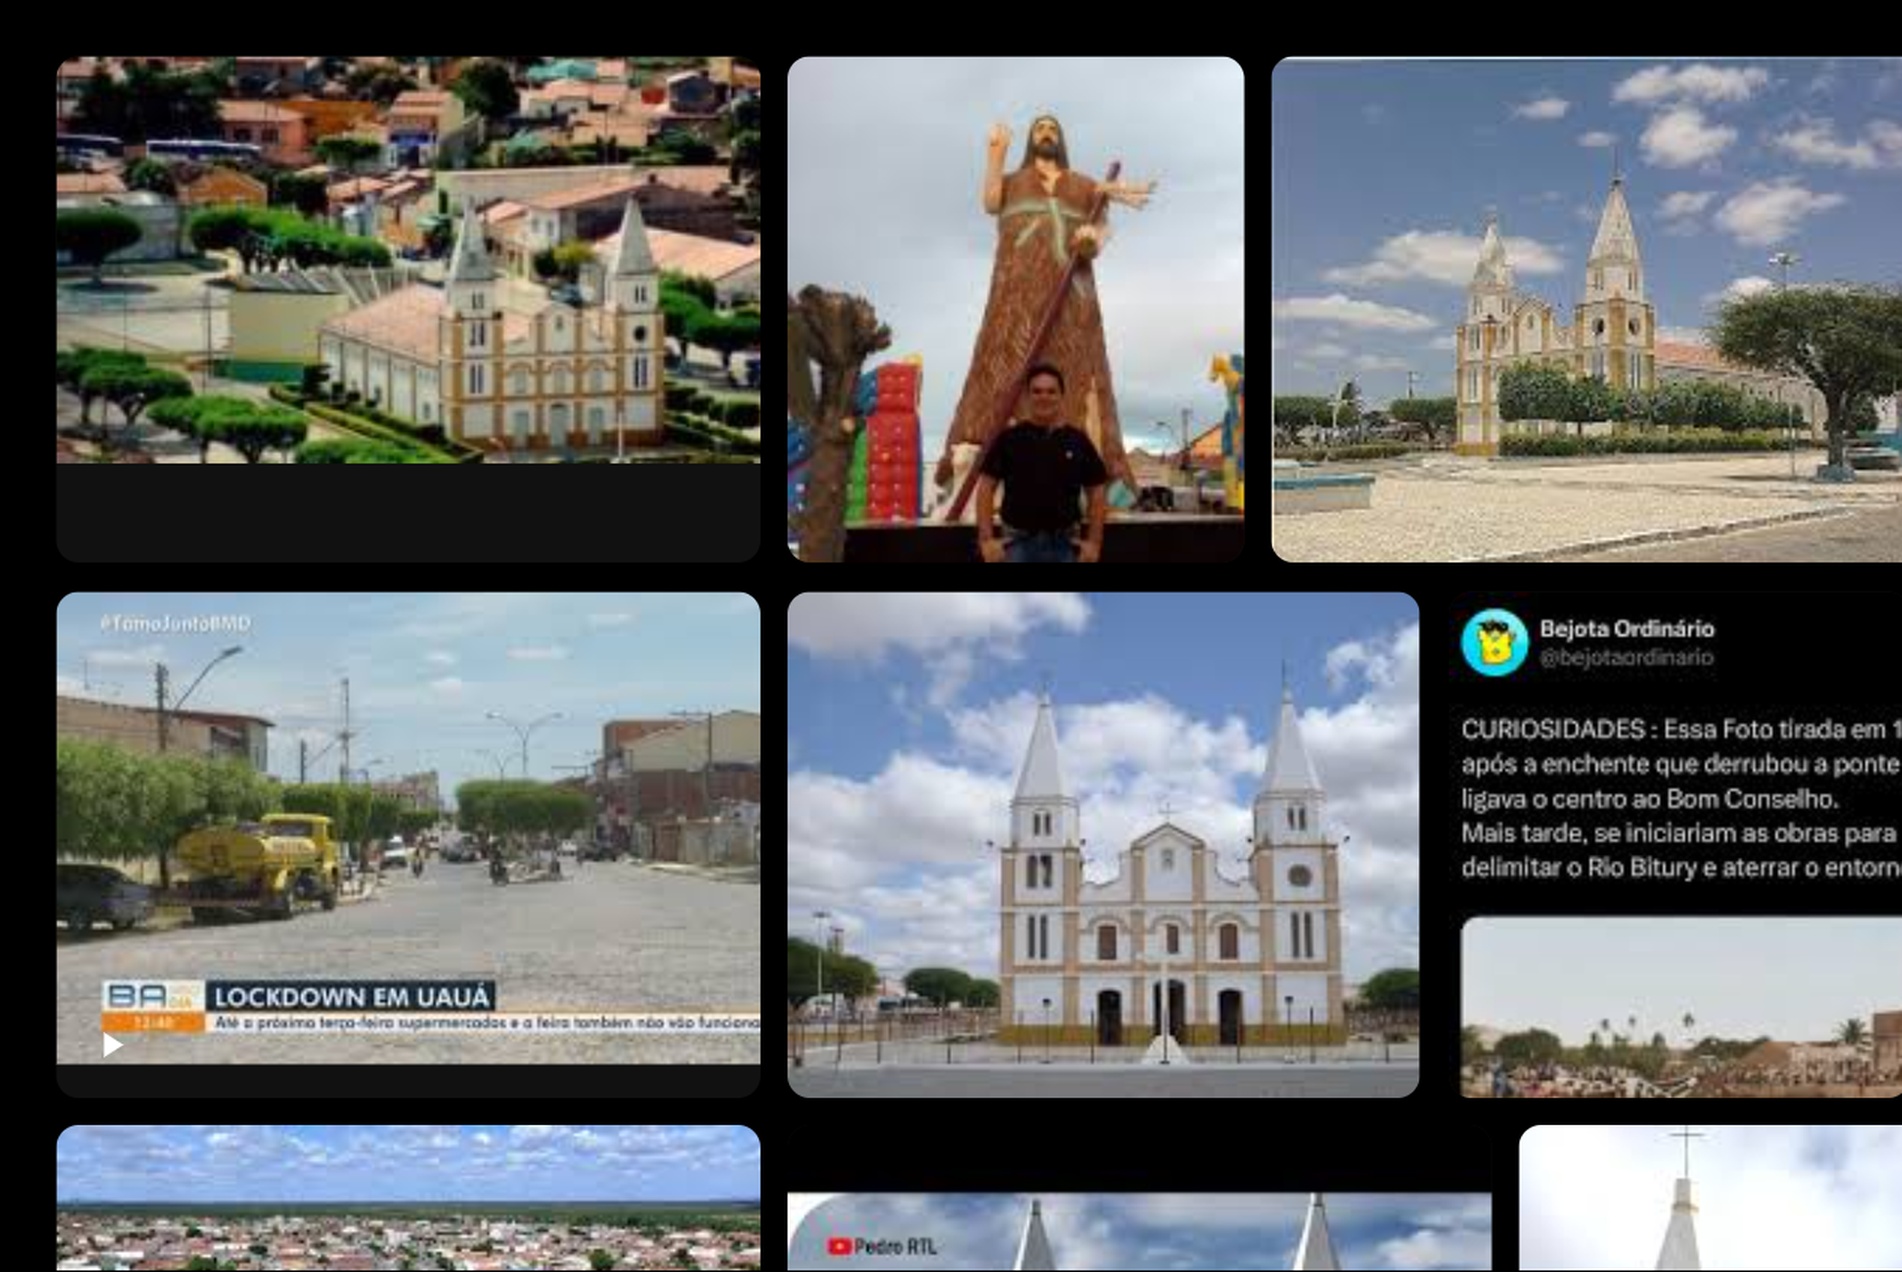Click the photo embedded in the tweet

[1680, 1006]
